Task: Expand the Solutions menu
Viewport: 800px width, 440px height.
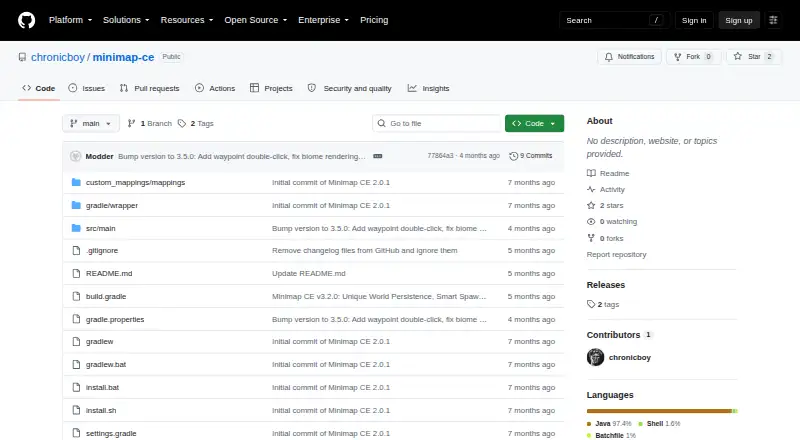Action: (126, 20)
